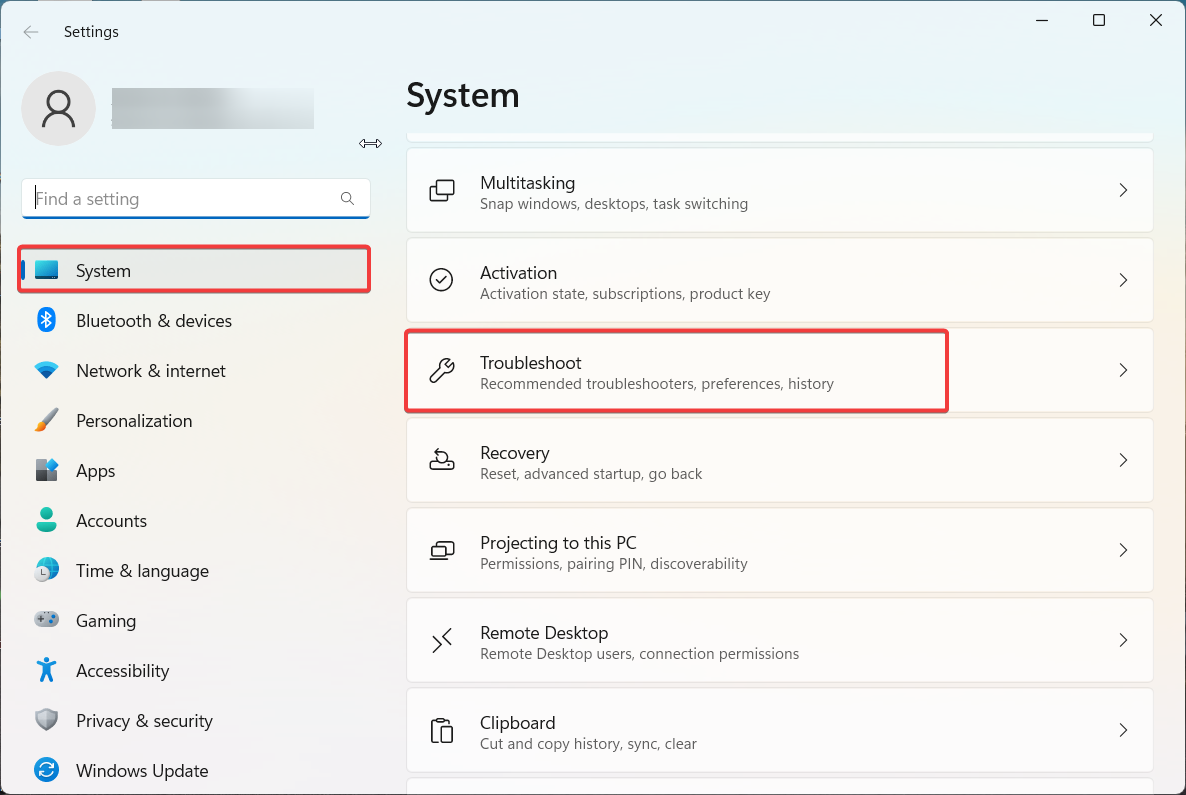Open Privacy & security page
Image resolution: width=1186 pixels, height=795 pixels.
194,719
